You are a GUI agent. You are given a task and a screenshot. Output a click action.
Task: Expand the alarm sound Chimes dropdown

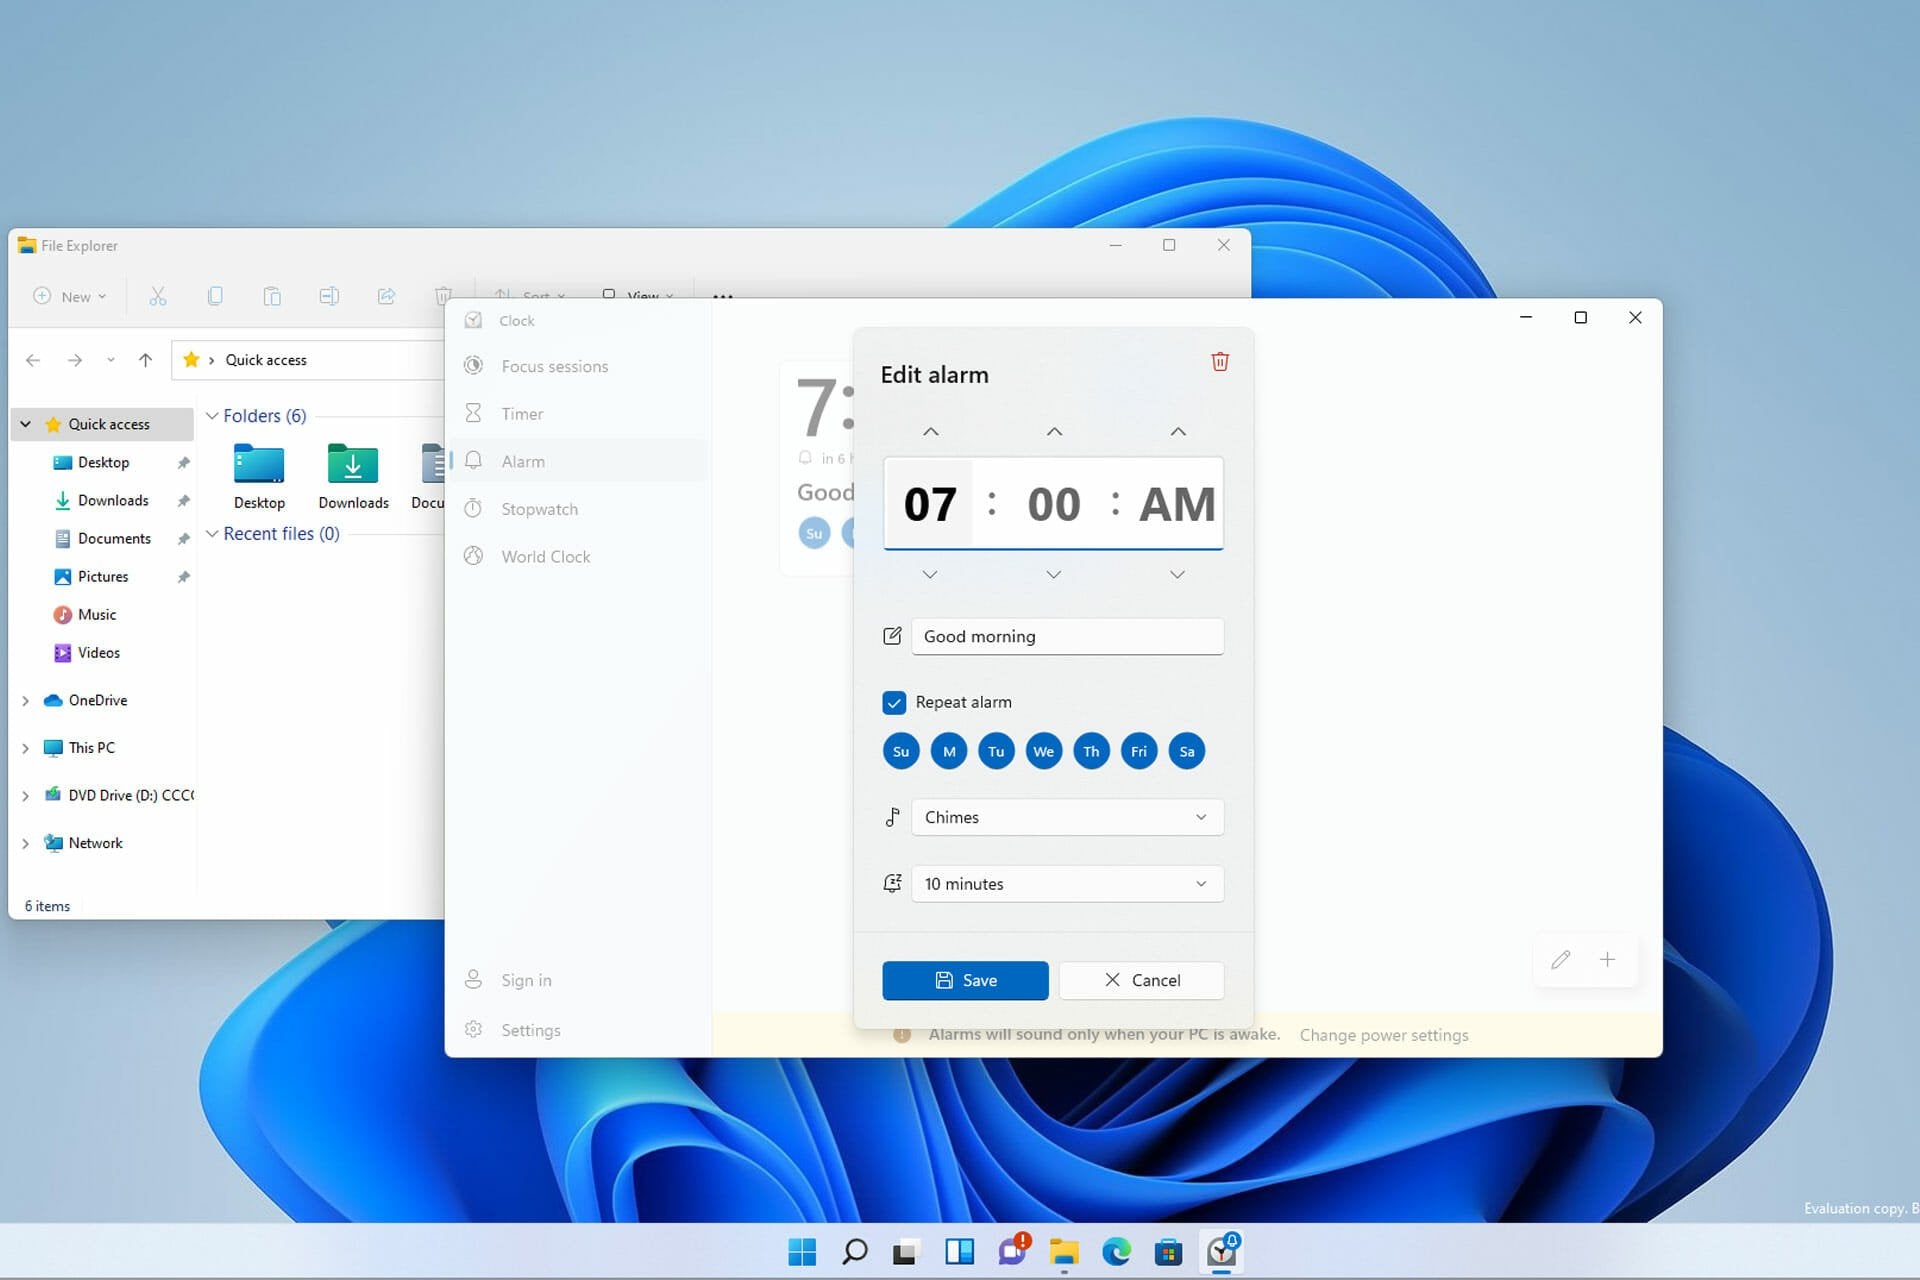click(1200, 817)
